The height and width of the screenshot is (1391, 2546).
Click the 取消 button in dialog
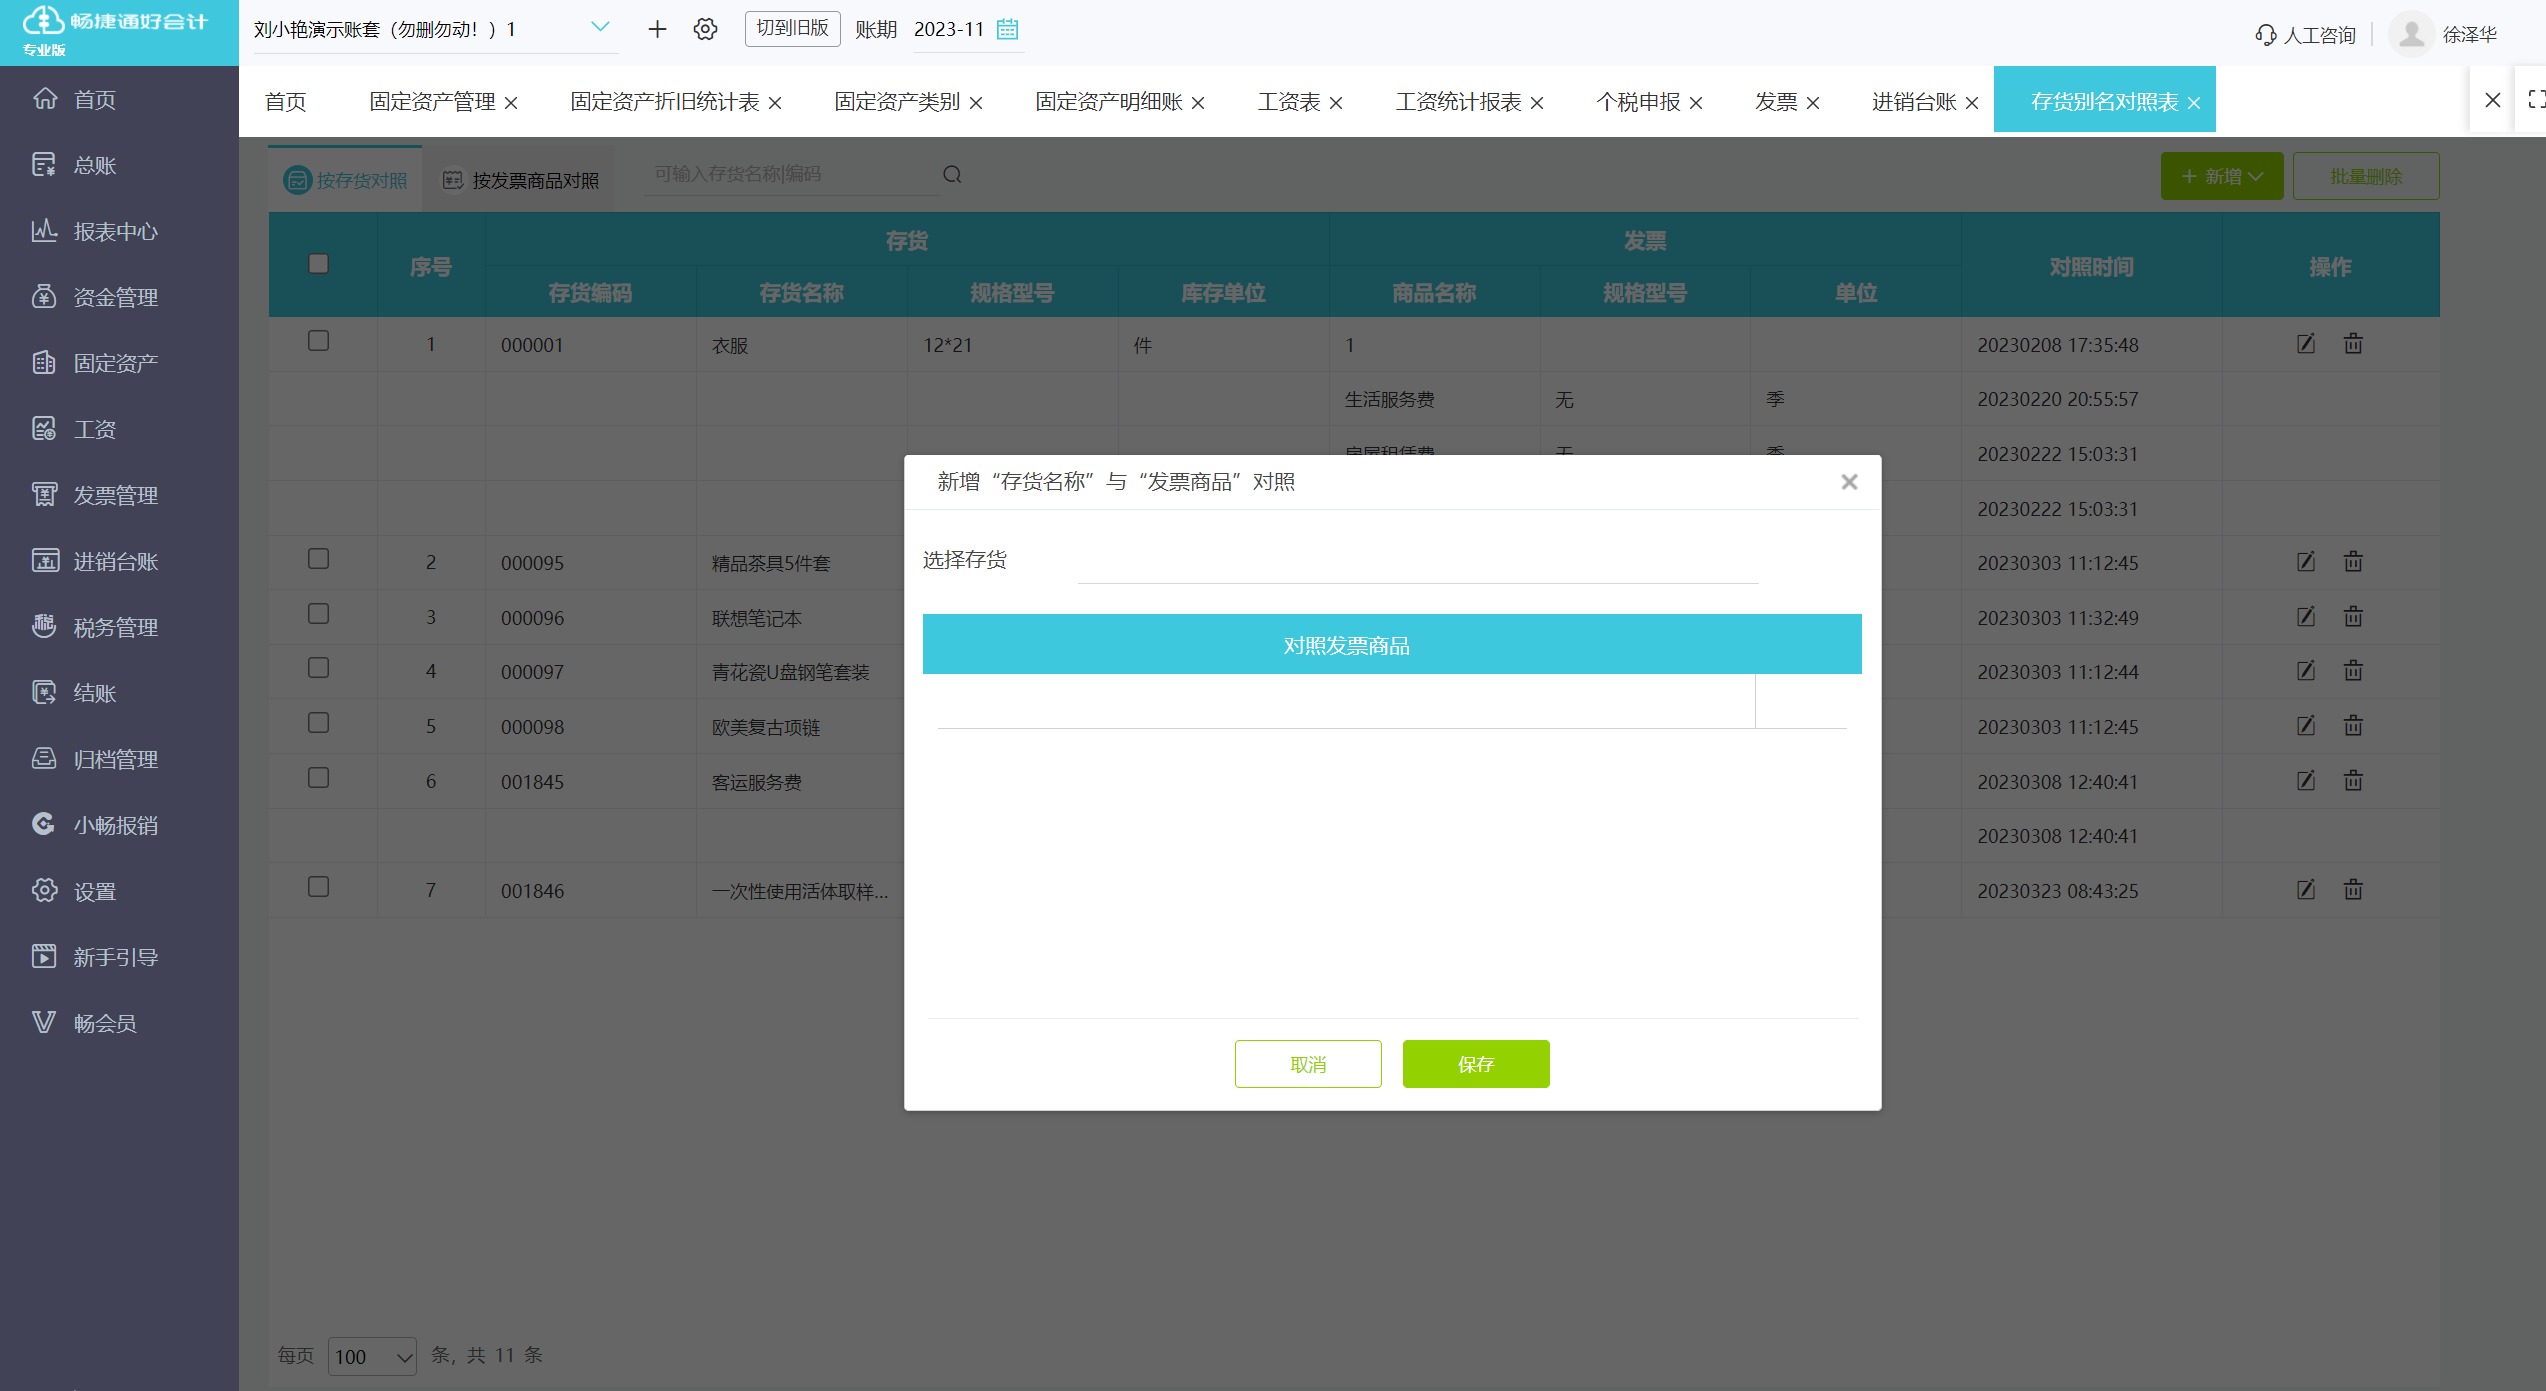[1310, 1066]
